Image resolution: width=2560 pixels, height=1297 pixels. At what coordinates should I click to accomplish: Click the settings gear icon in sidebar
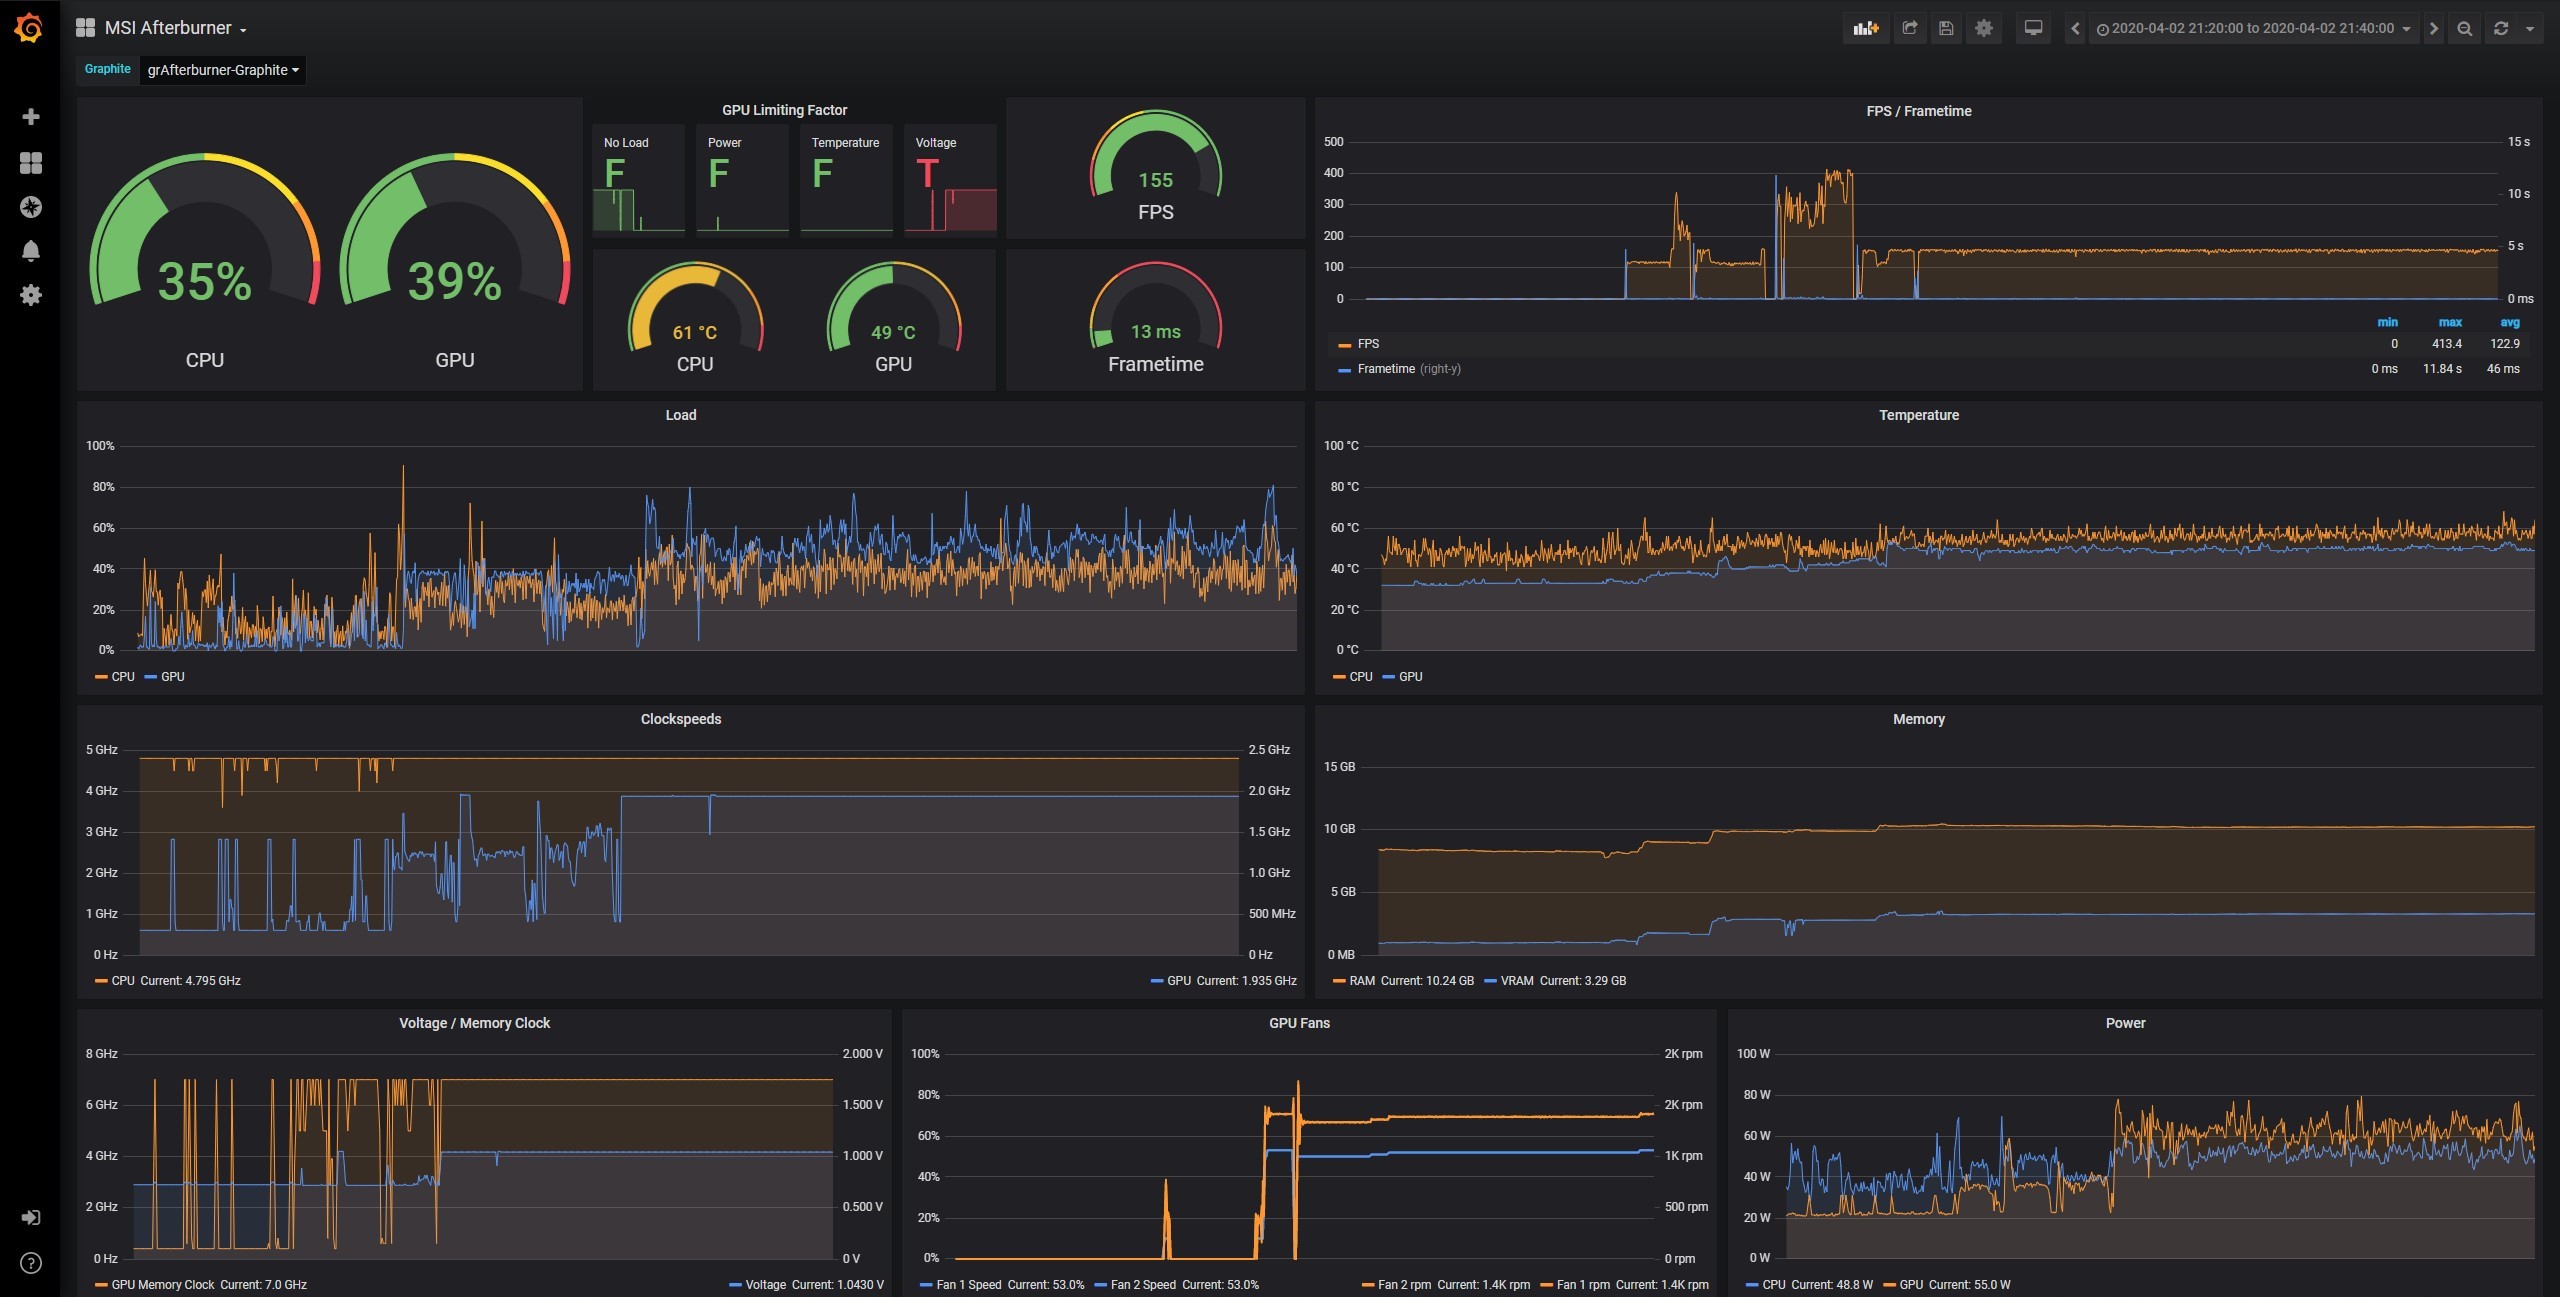pyautogui.click(x=28, y=296)
